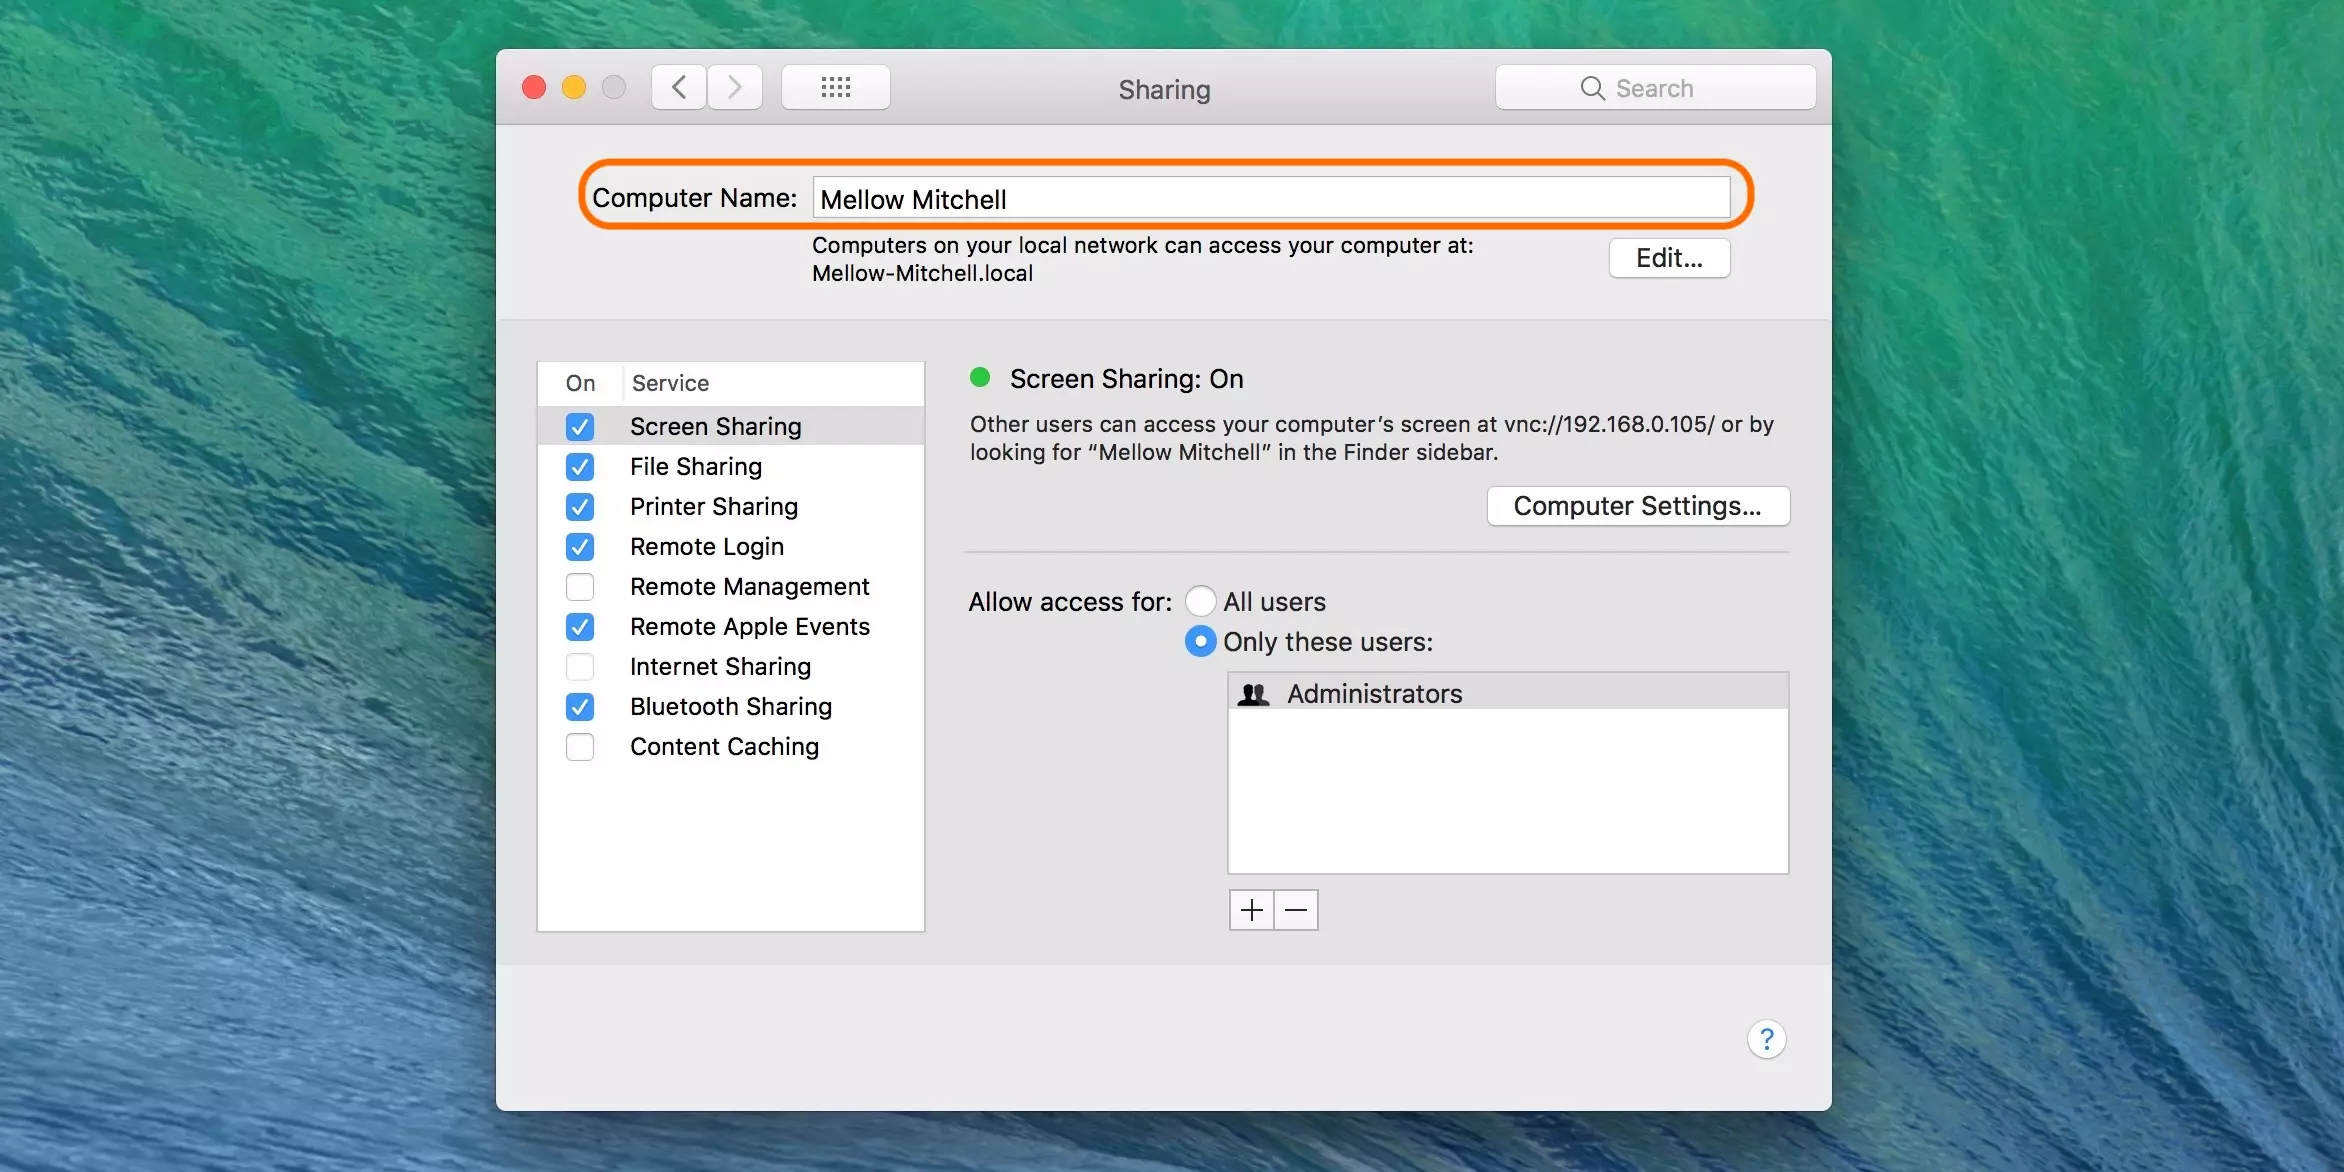
Task: Click Edit to modify local hostname
Action: point(1670,257)
